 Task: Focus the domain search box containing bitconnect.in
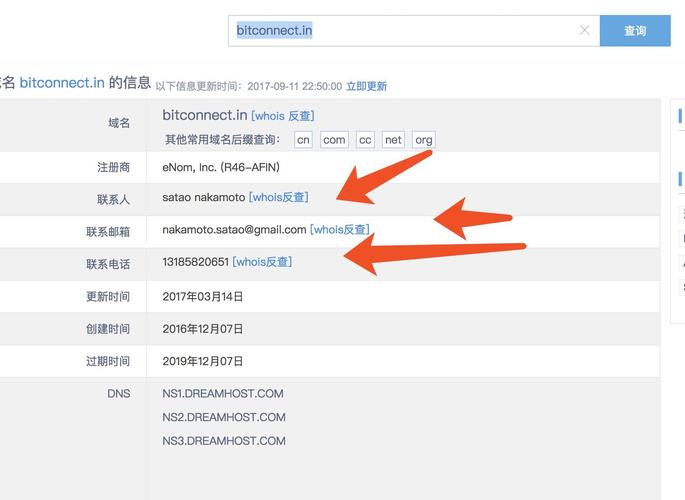click(400, 31)
